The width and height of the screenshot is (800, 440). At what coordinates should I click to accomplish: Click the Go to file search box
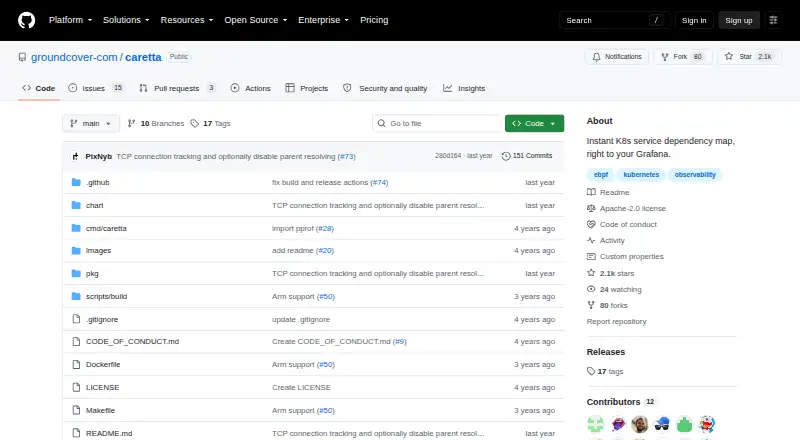pyautogui.click(x=437, y=124)
